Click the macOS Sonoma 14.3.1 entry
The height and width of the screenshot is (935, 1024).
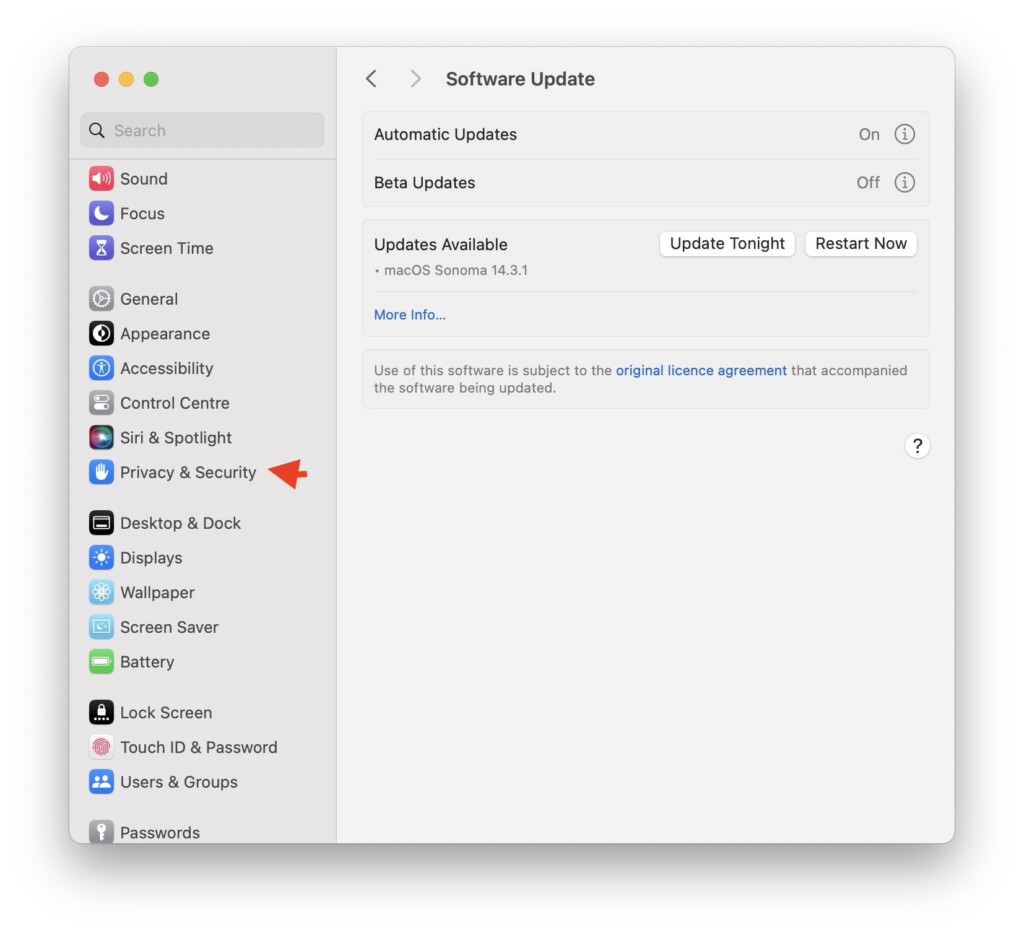click(455, 270)
